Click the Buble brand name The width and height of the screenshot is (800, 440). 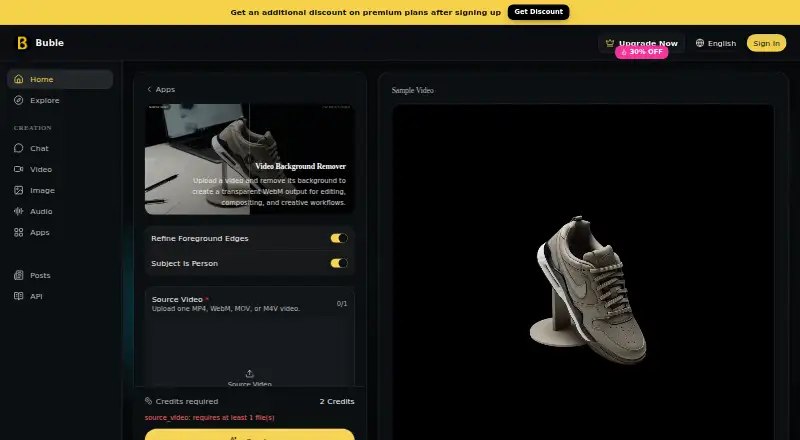point(49,43)
